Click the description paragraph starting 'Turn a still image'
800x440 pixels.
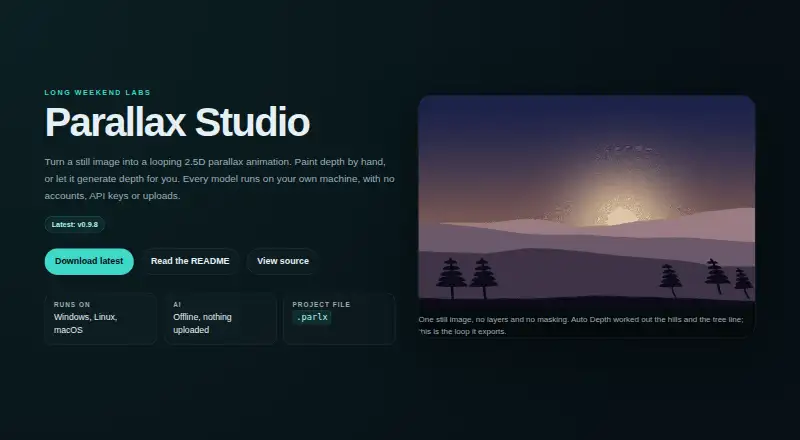coord(219,179)
